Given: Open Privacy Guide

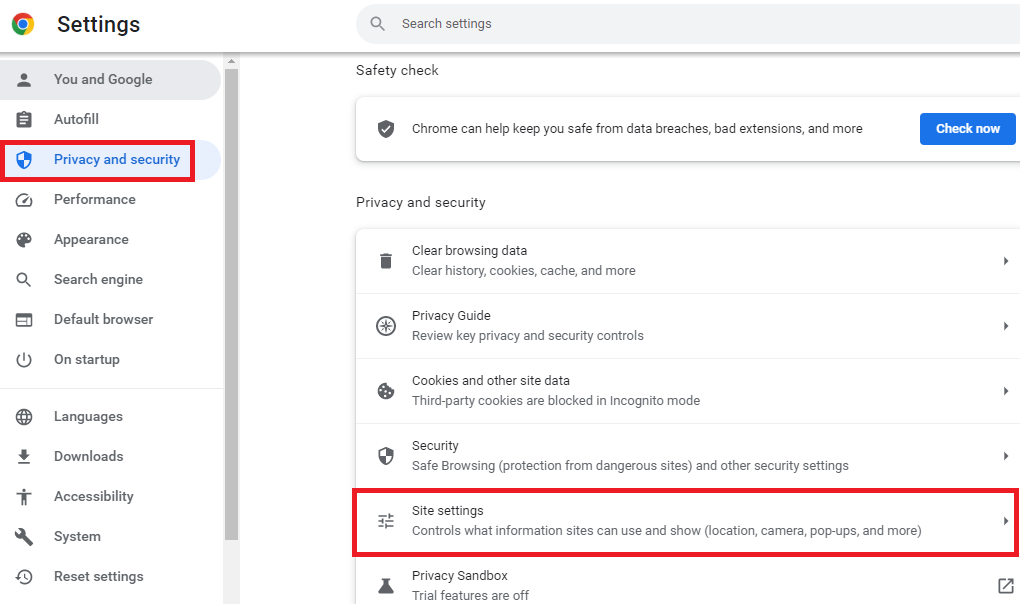Looking at the screenshot, I should point(688,326).
